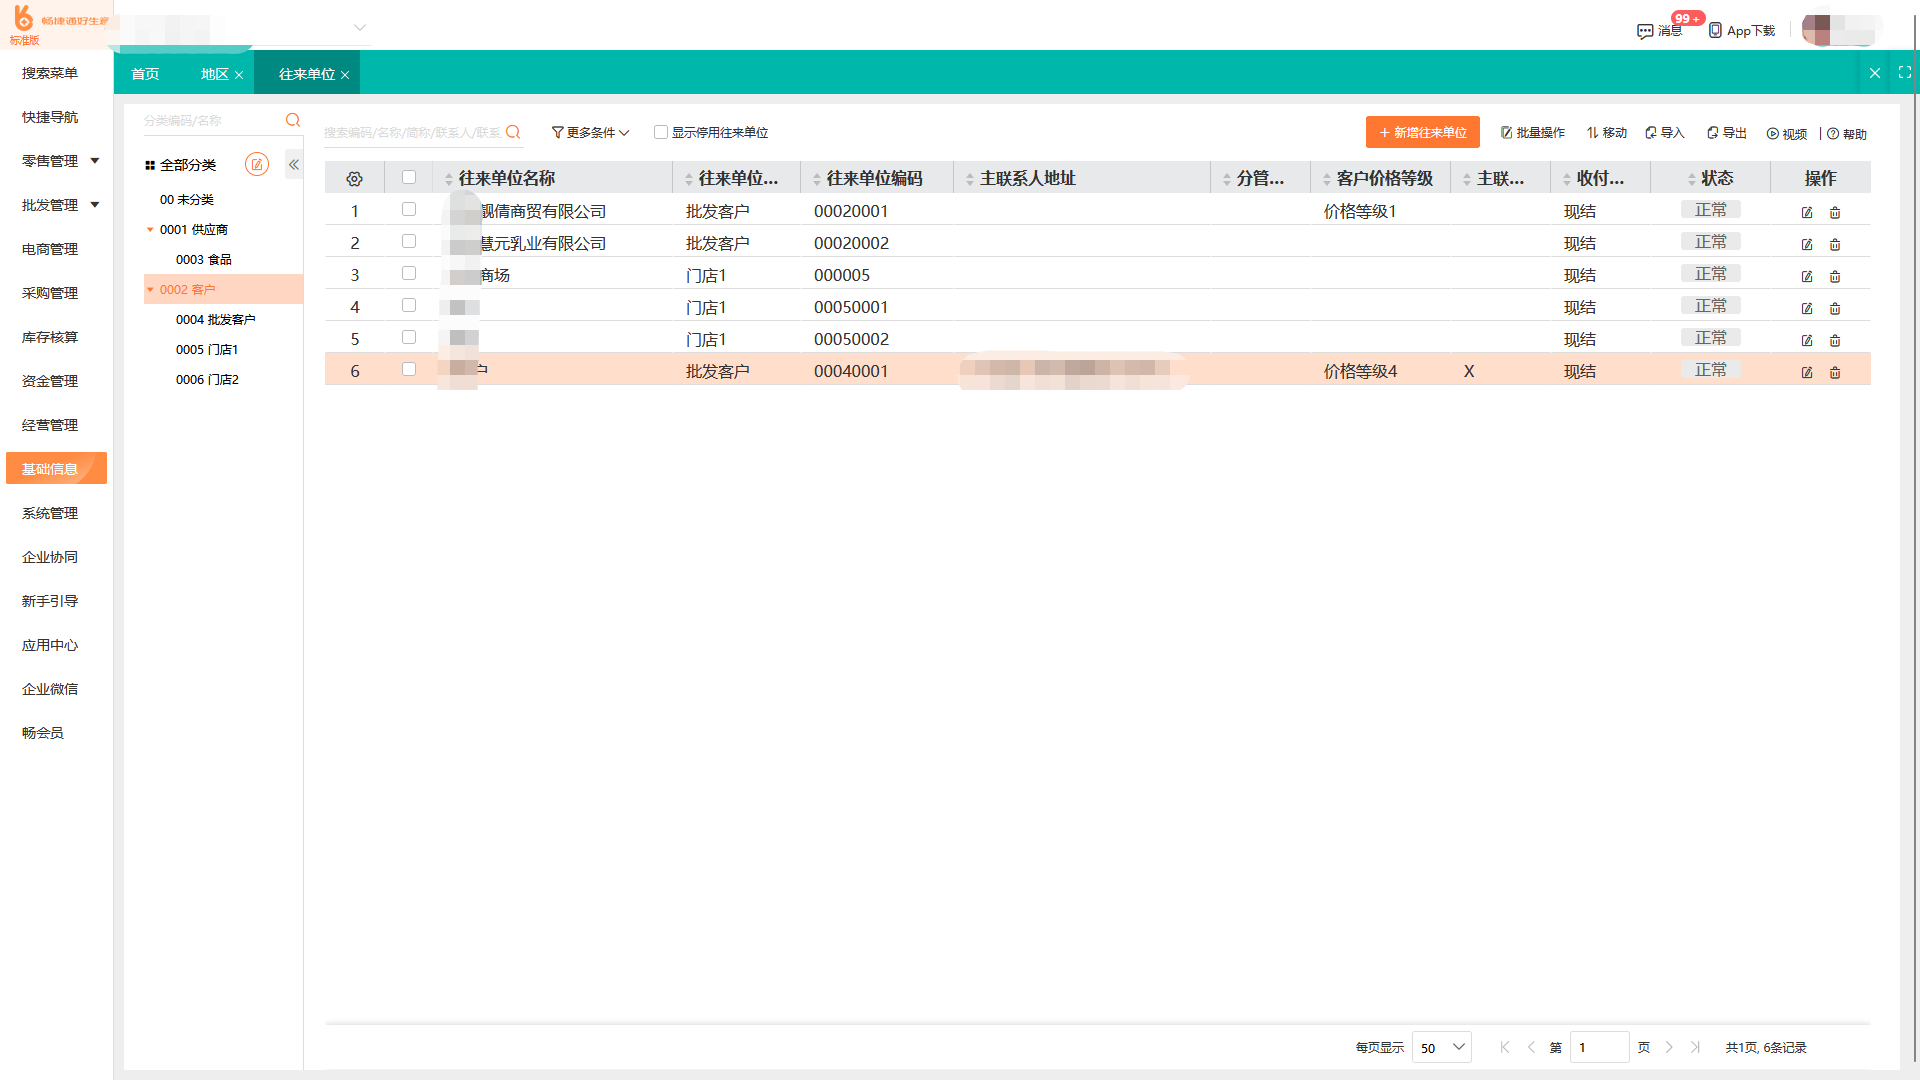
Task: Switch to 首页 tab
Action: click(145, 74)
